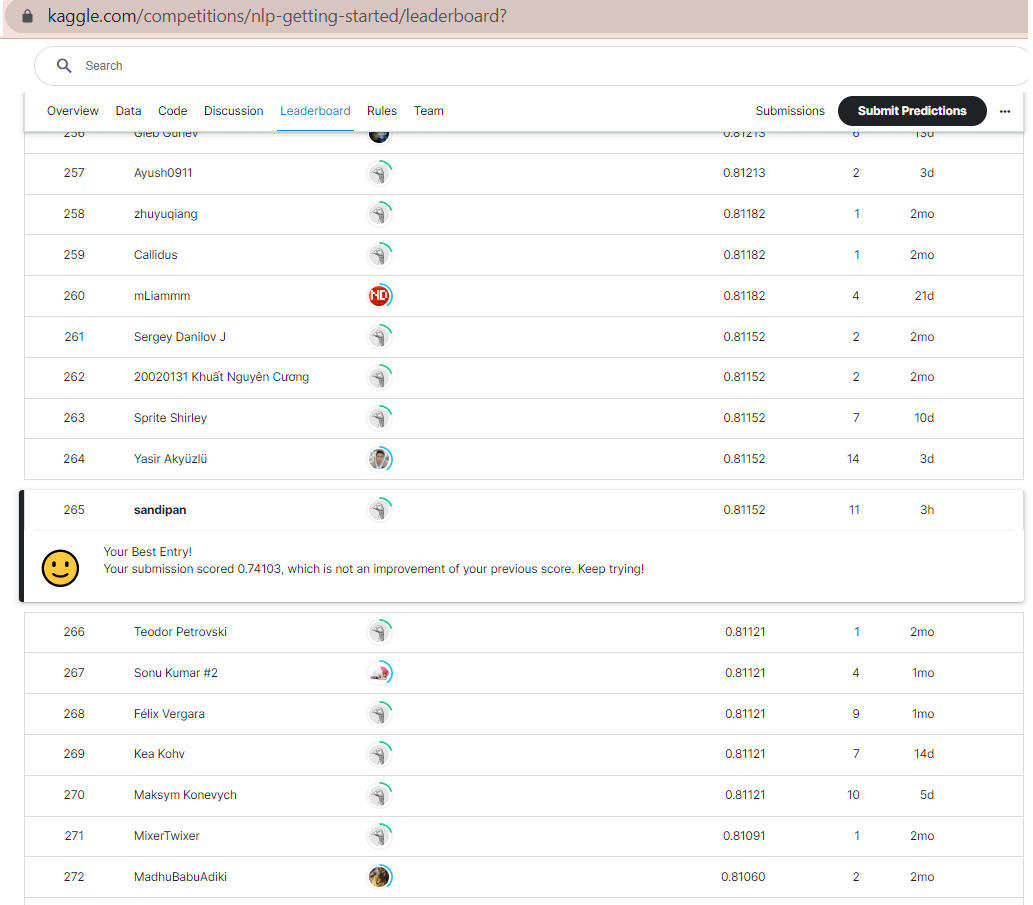Open MadhuBabuAdiki's profile avatar
Screen dimensions: 1033x905
[x=379, y=877]
